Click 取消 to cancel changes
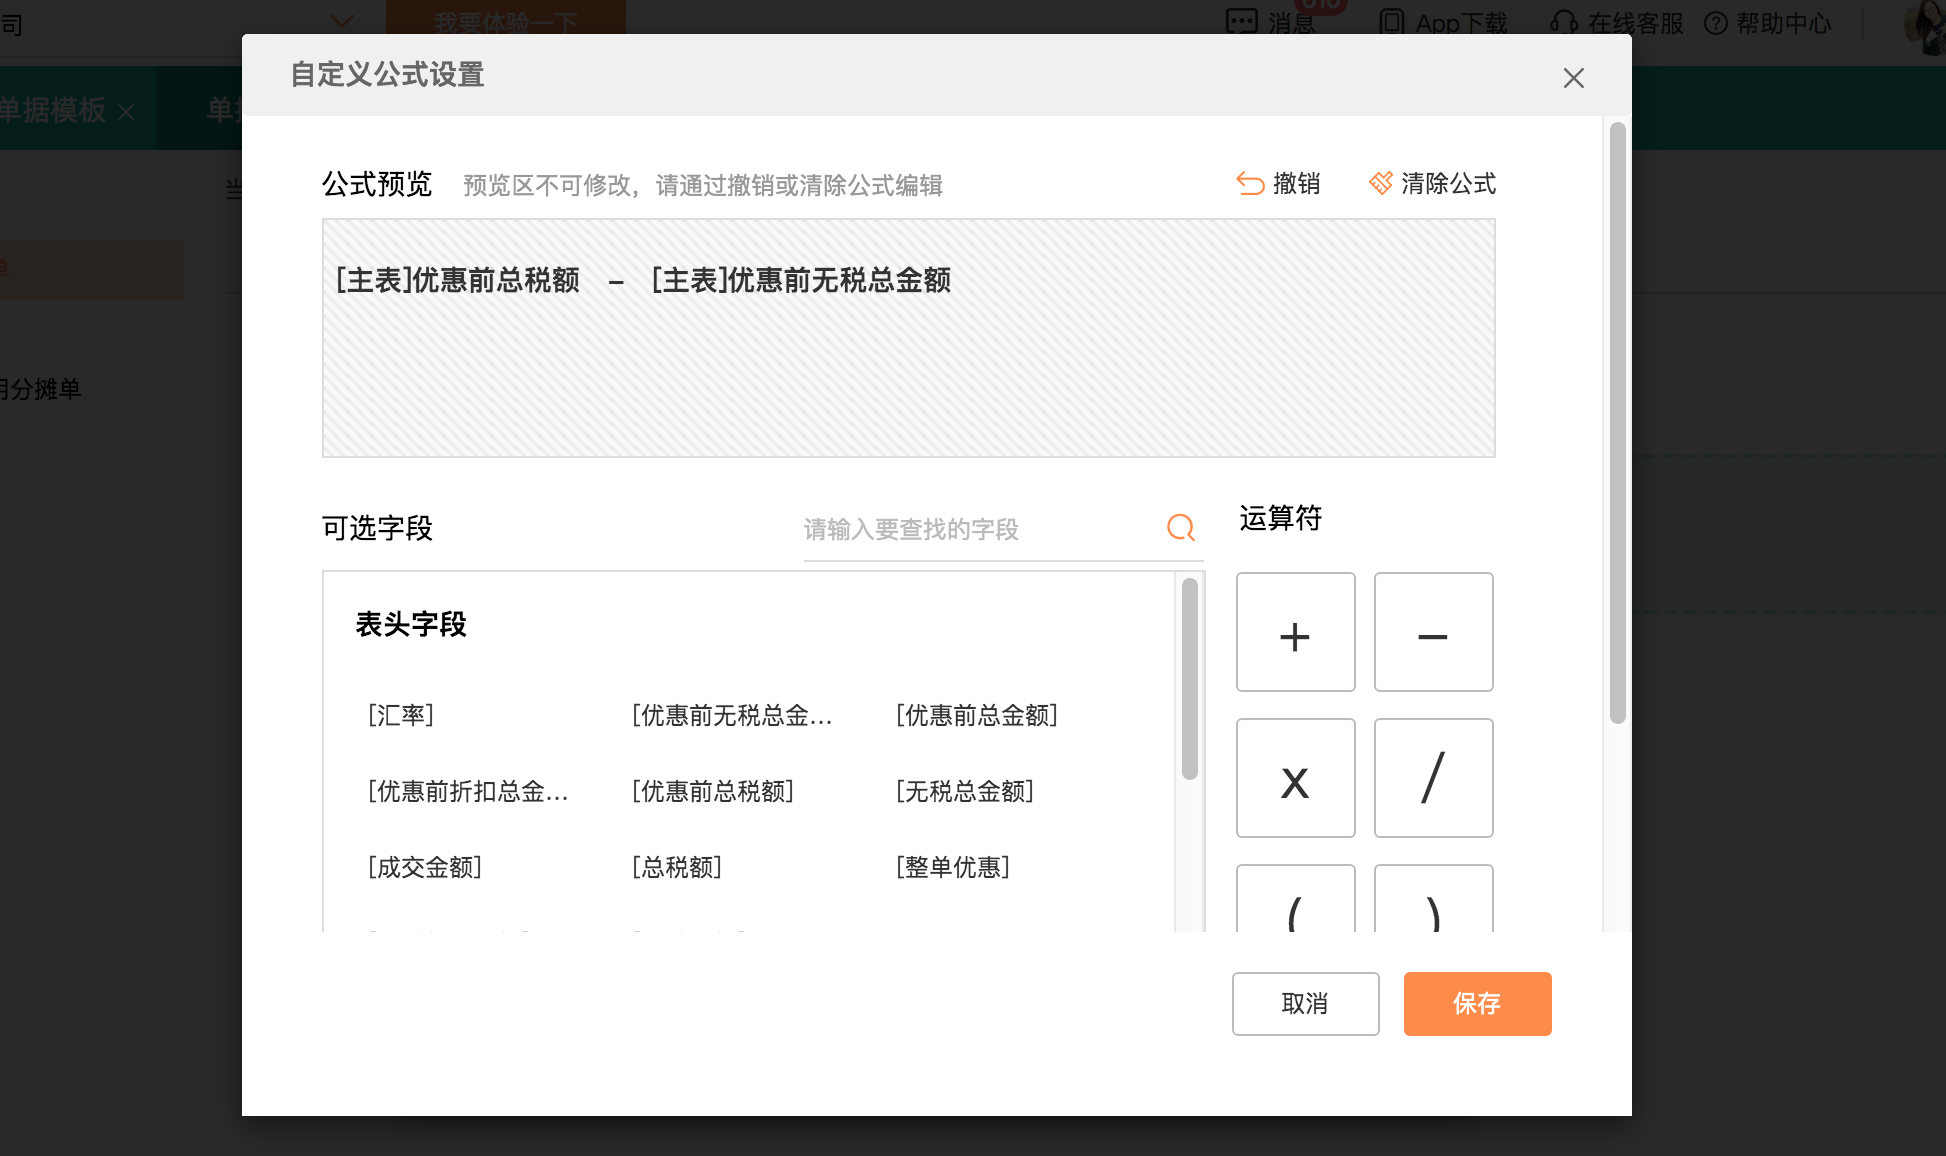Viewport: 1946px width, 1156px height. coord(1305,1003)
